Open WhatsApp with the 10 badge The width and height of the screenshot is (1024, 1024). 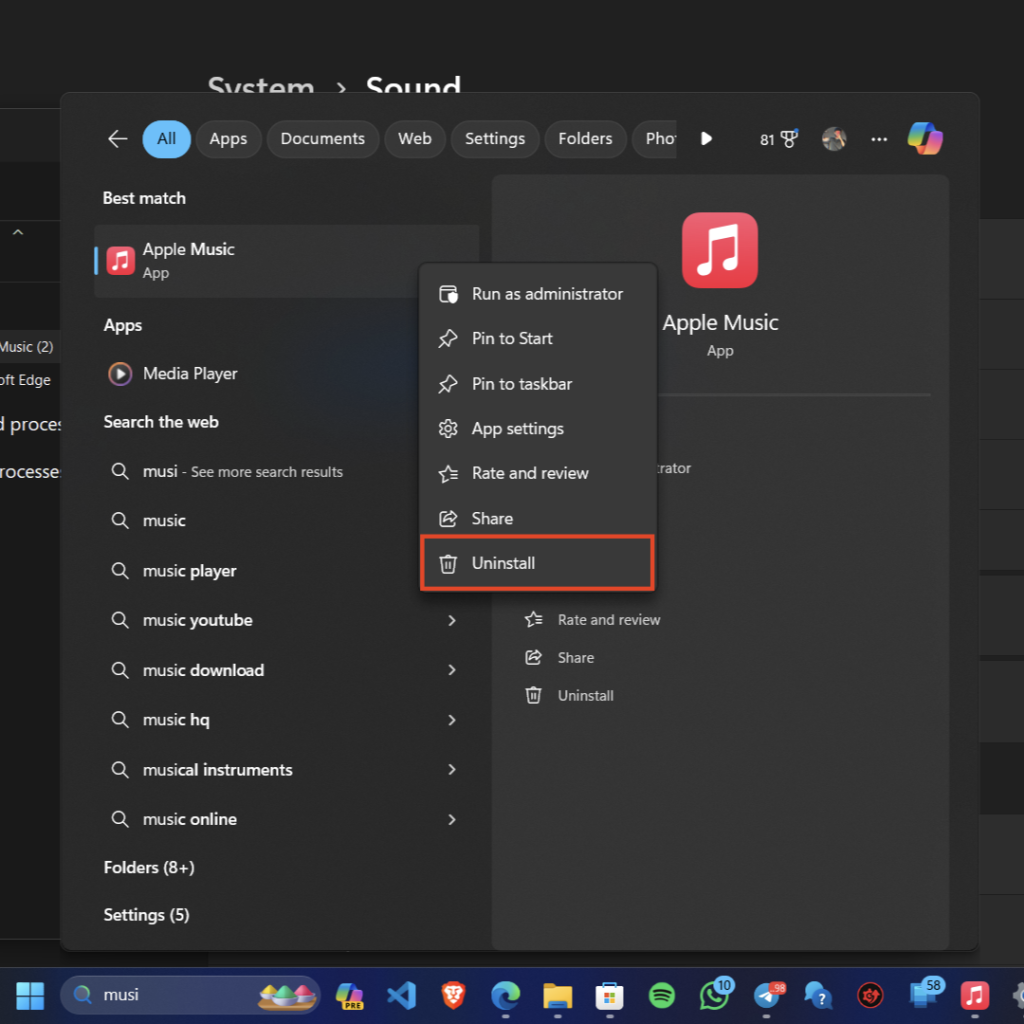tap(714, 994)
